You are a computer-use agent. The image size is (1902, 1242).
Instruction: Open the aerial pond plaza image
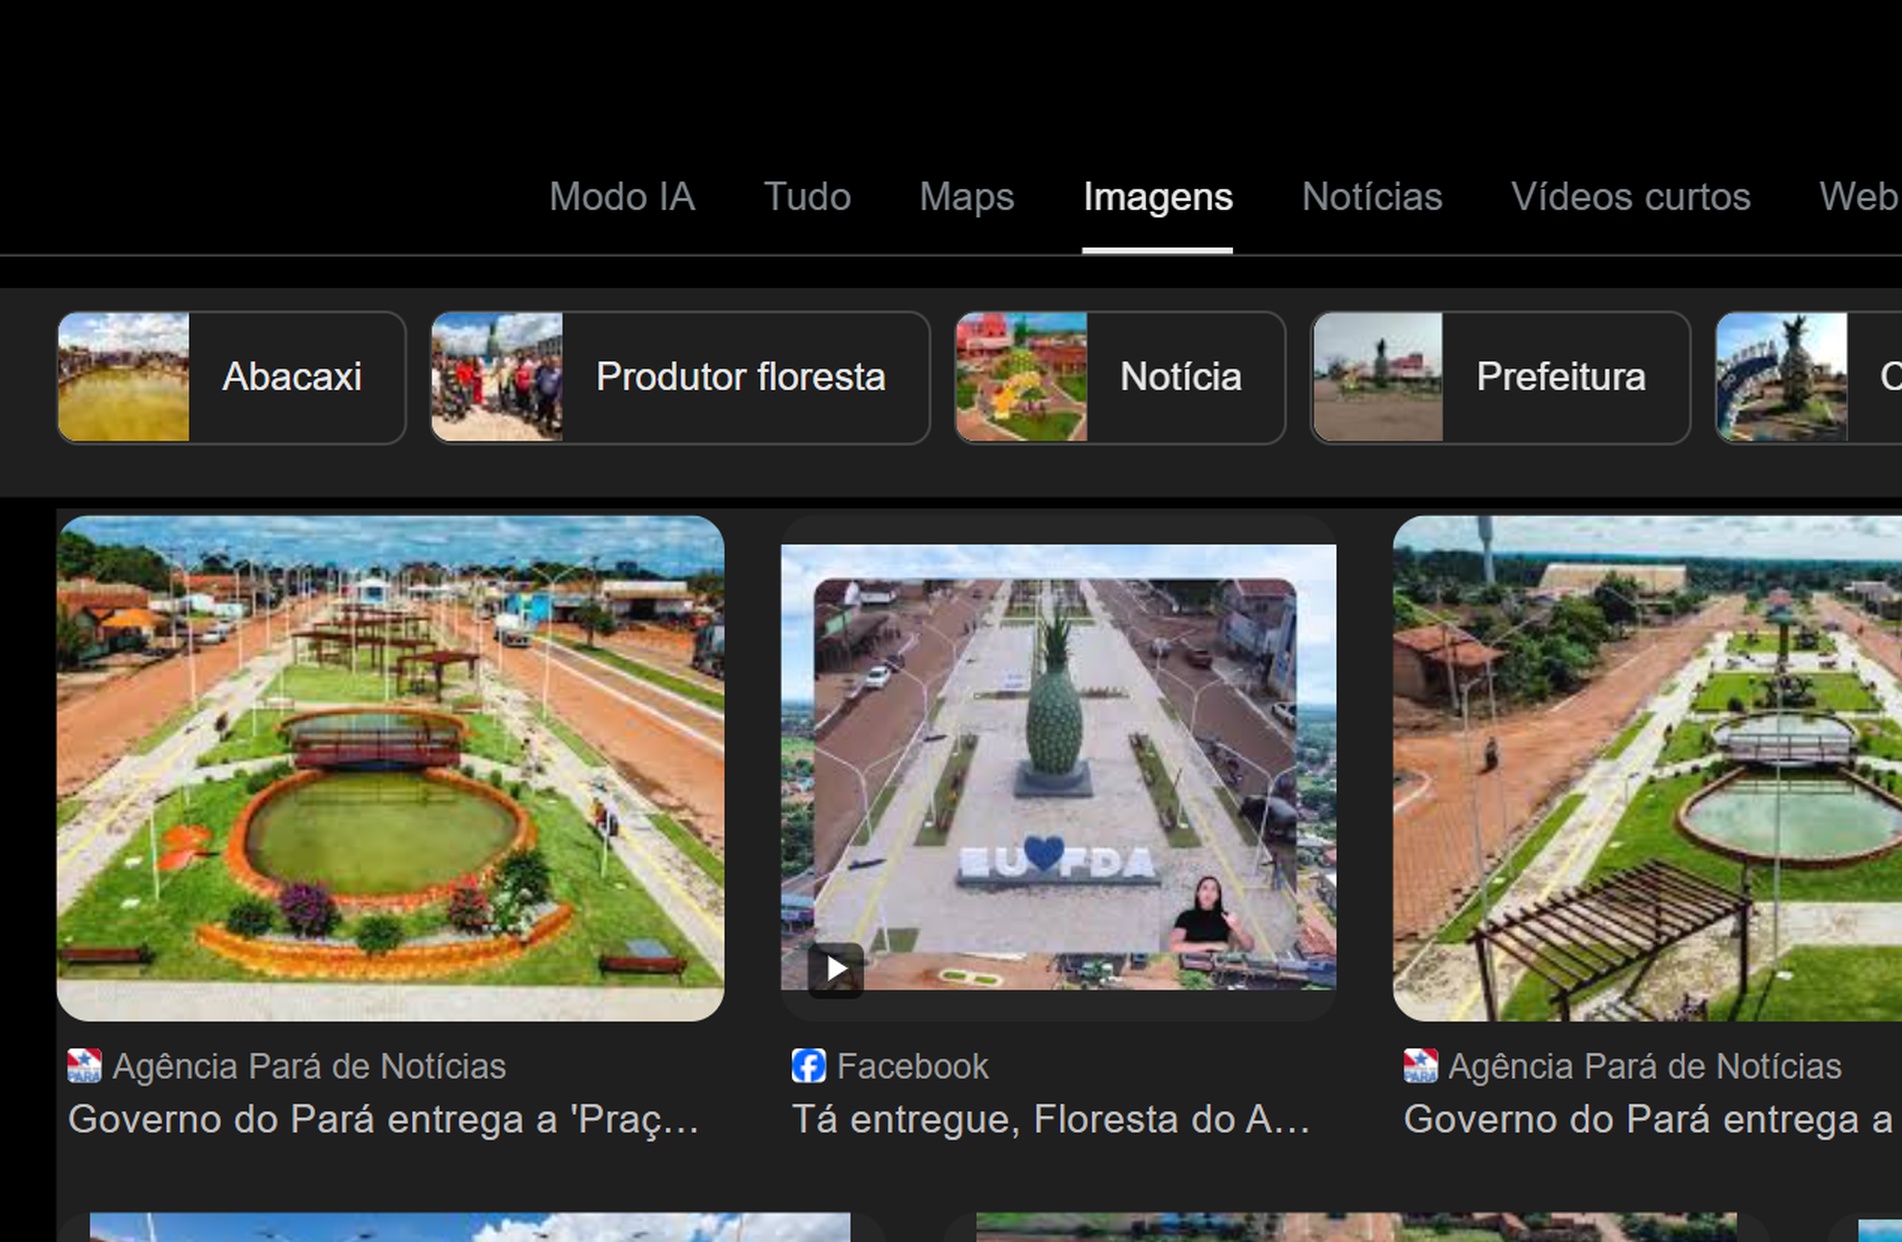[390, 767]
